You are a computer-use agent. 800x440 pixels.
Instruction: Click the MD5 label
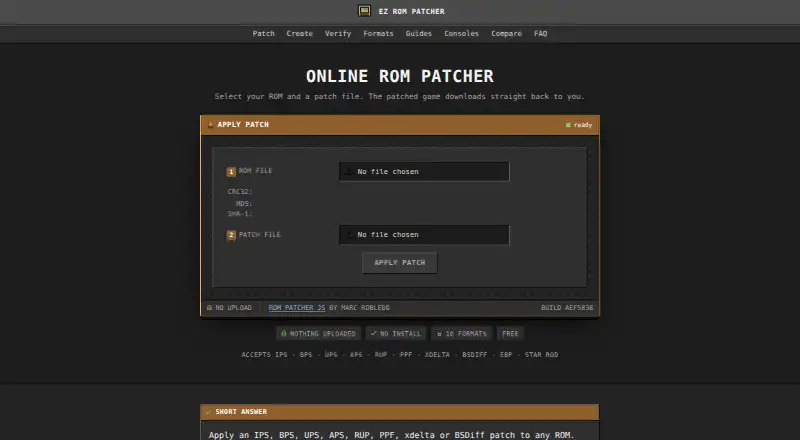244,204
